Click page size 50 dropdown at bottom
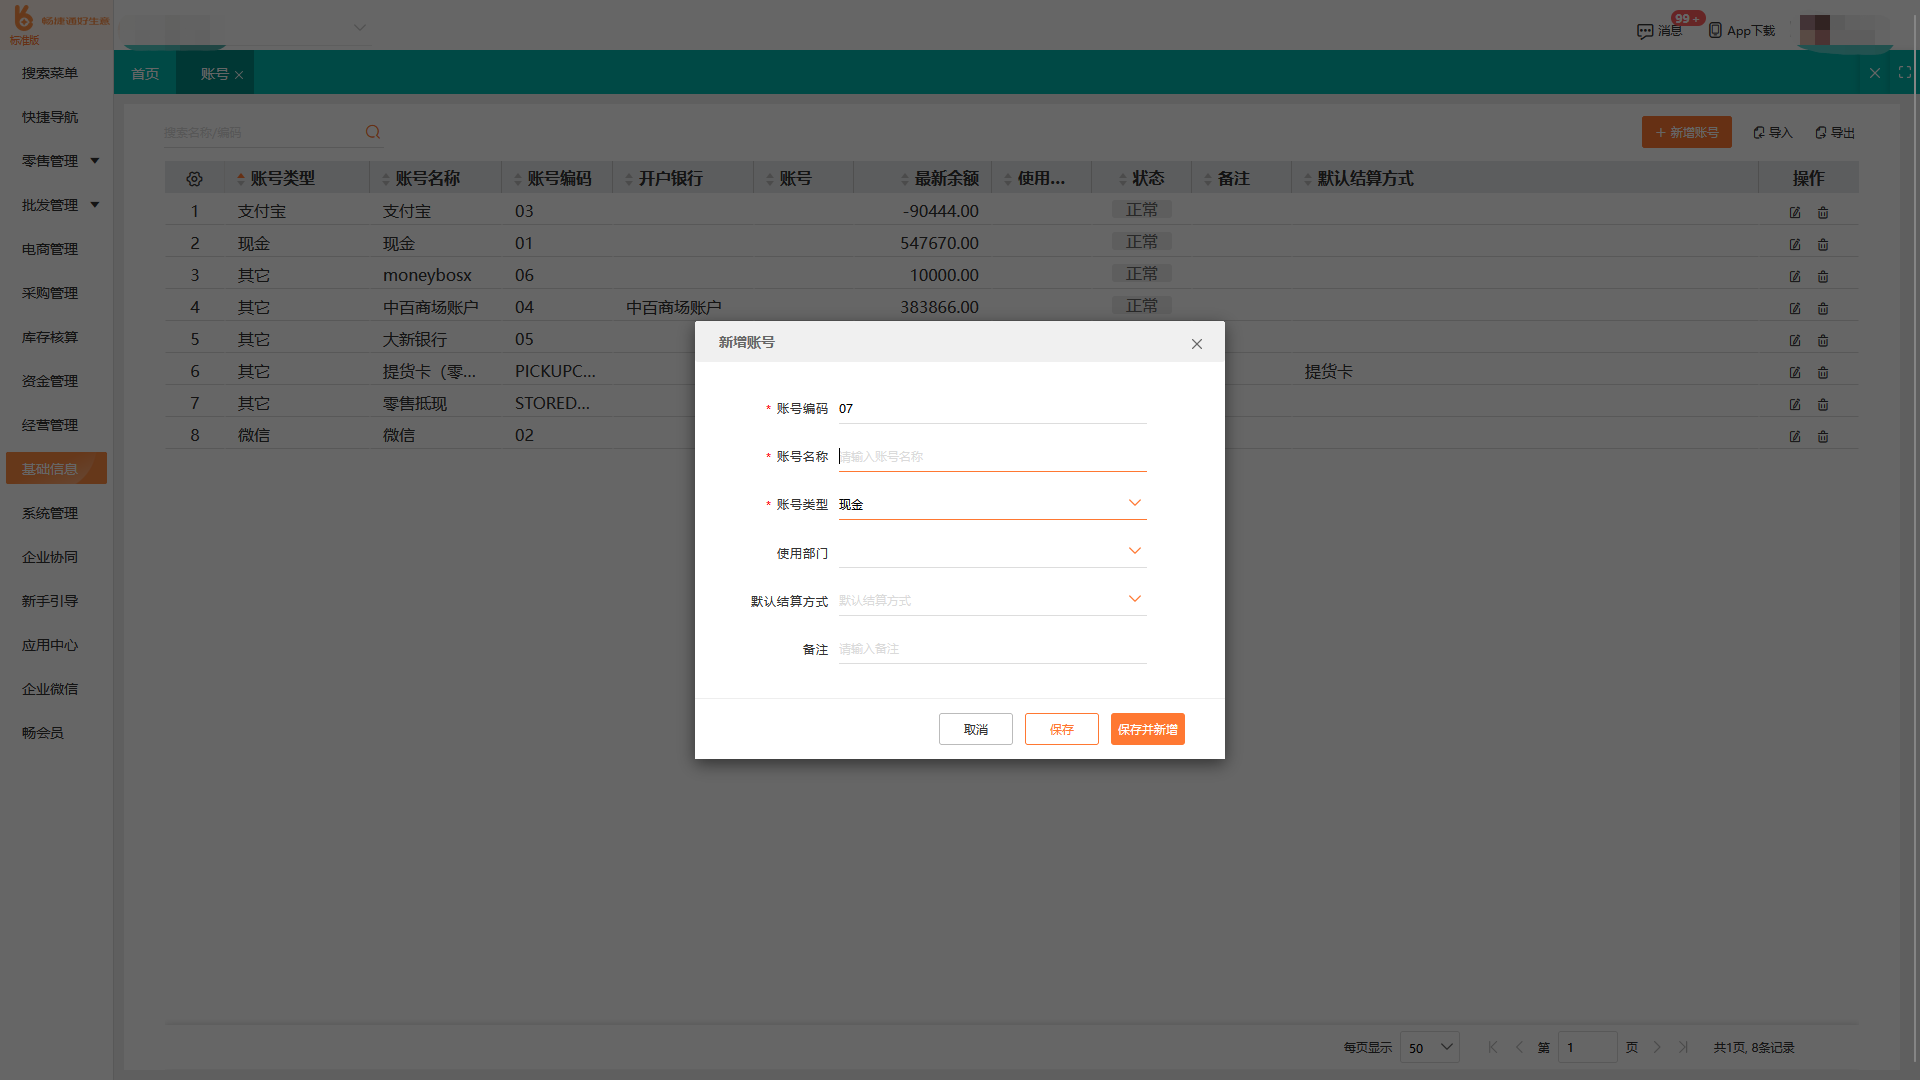 click(1429, 1047)
